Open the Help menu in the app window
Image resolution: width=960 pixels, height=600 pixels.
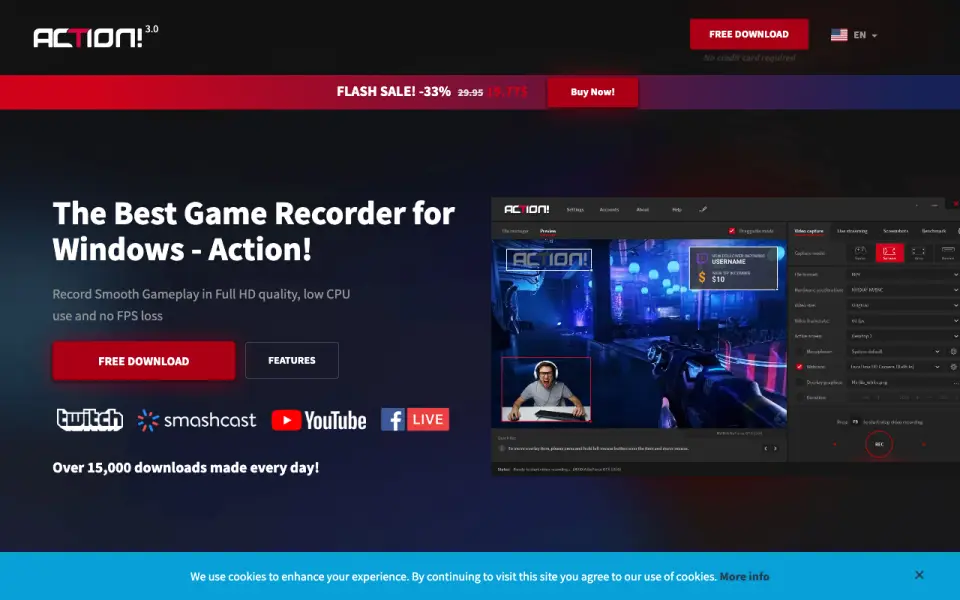(x=677, y=209)
